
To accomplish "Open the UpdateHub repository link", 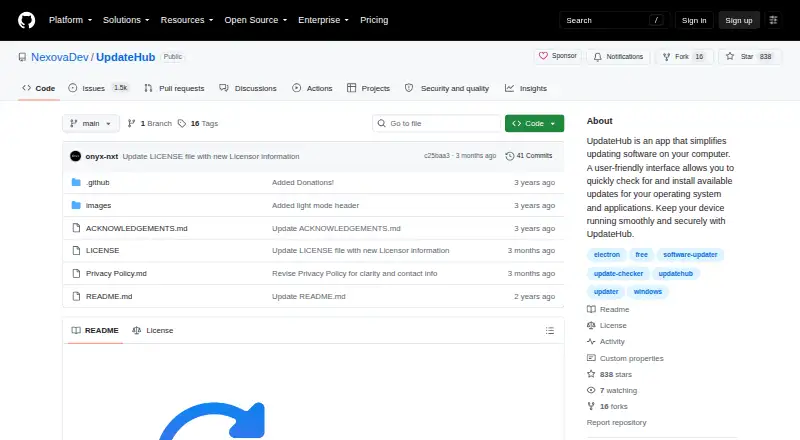I will (x=126, y=57).
